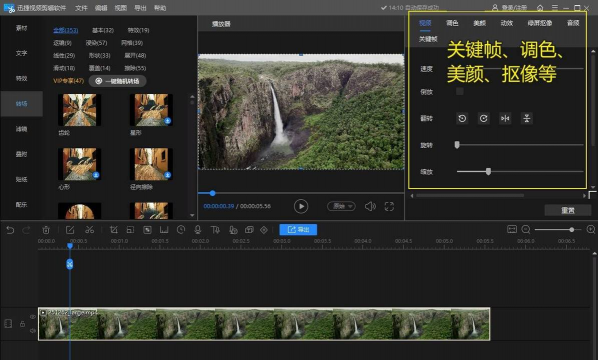The image size is (598, 360).
Task: Open the edit clip pencil icon
Action: (x=70, y=230)
